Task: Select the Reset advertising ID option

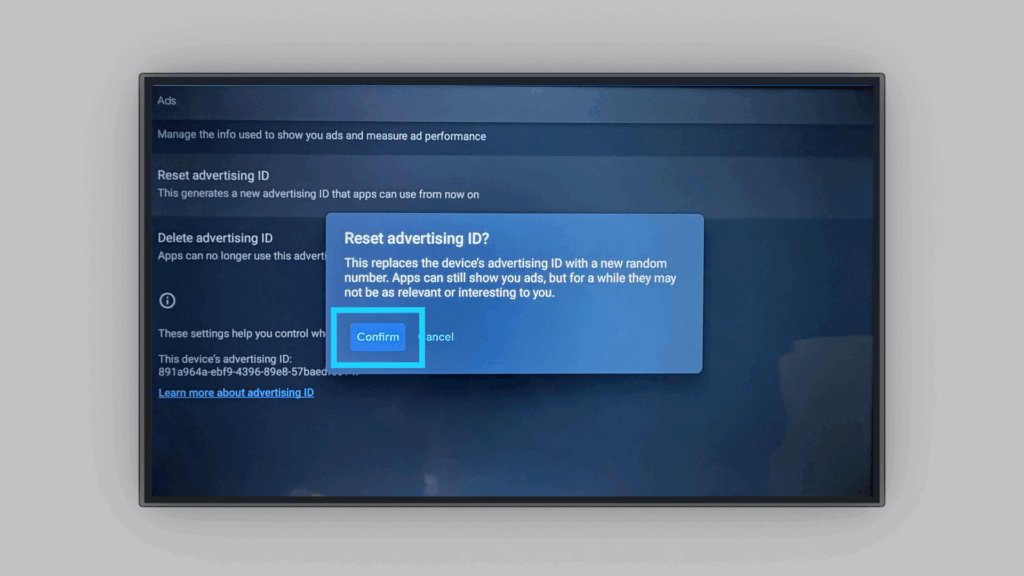Action: (213, 176)
